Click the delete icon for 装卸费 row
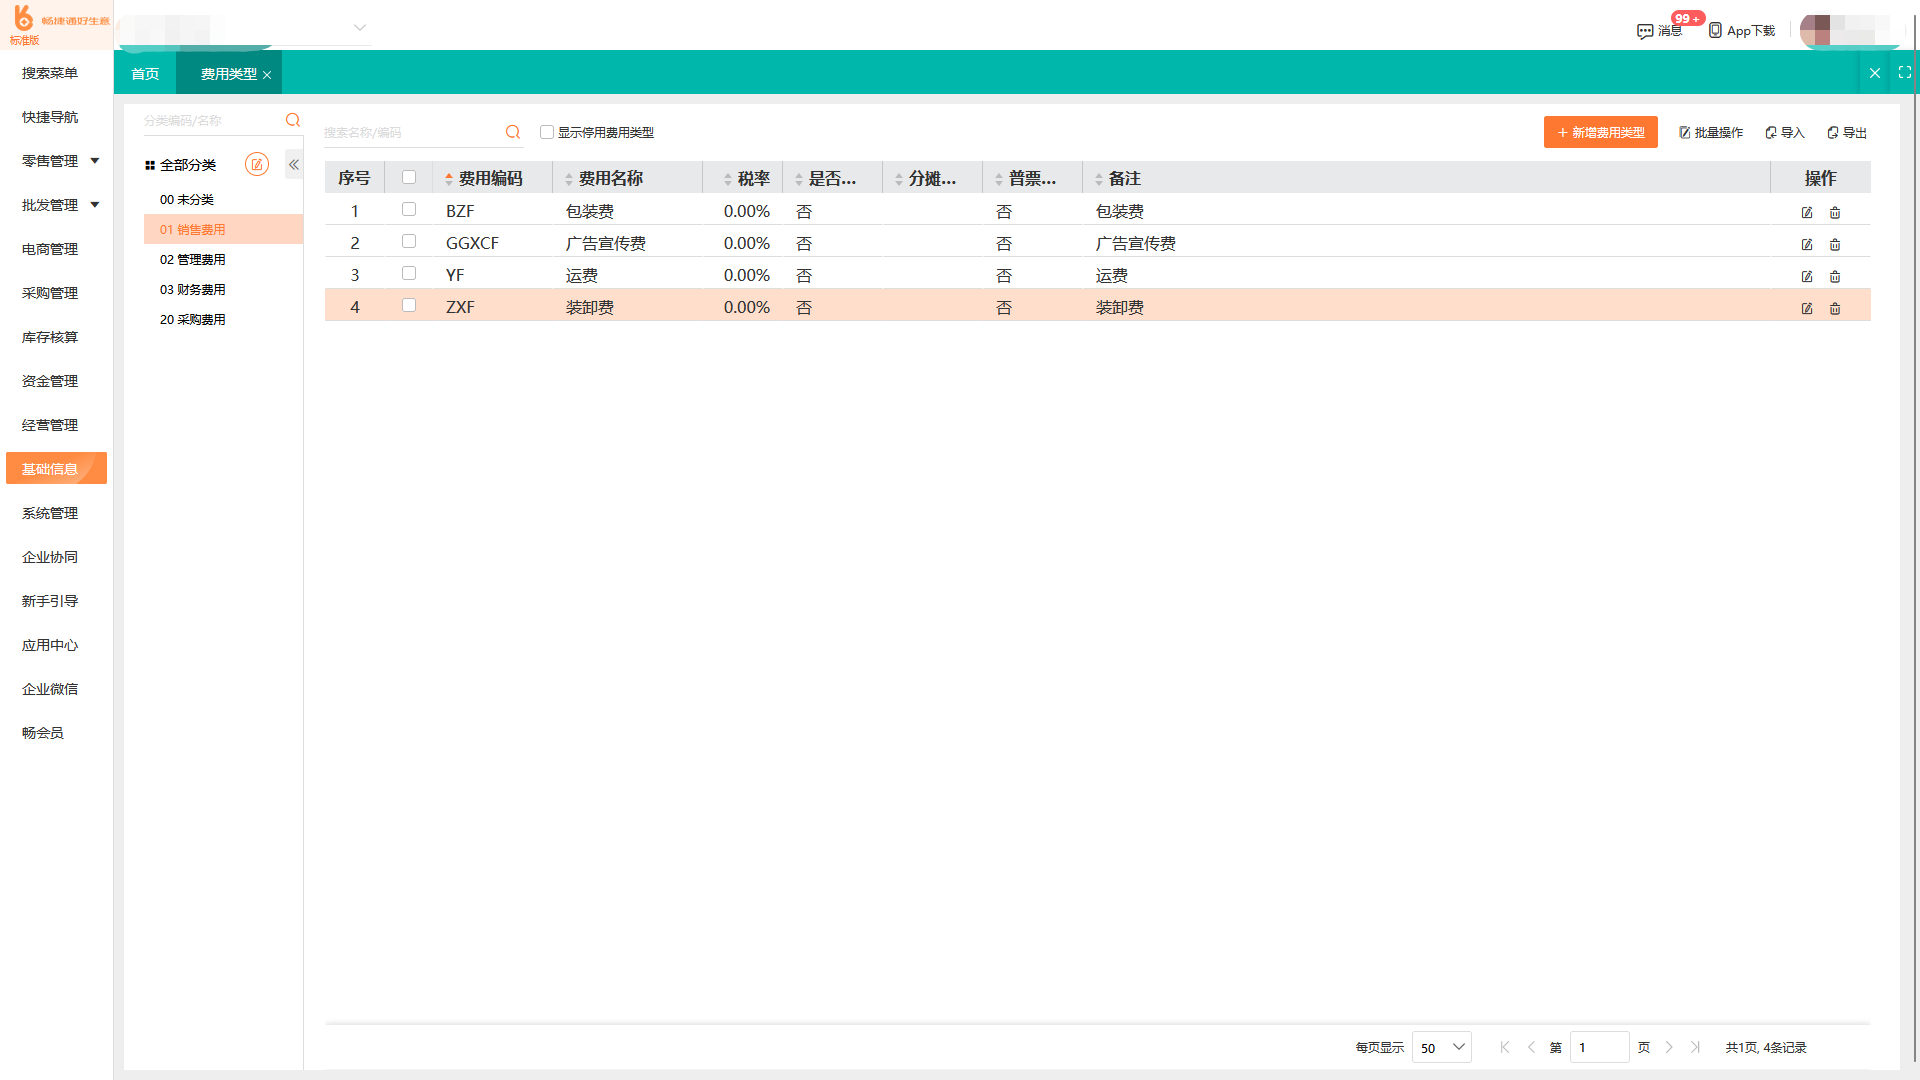 (1834, 306)
